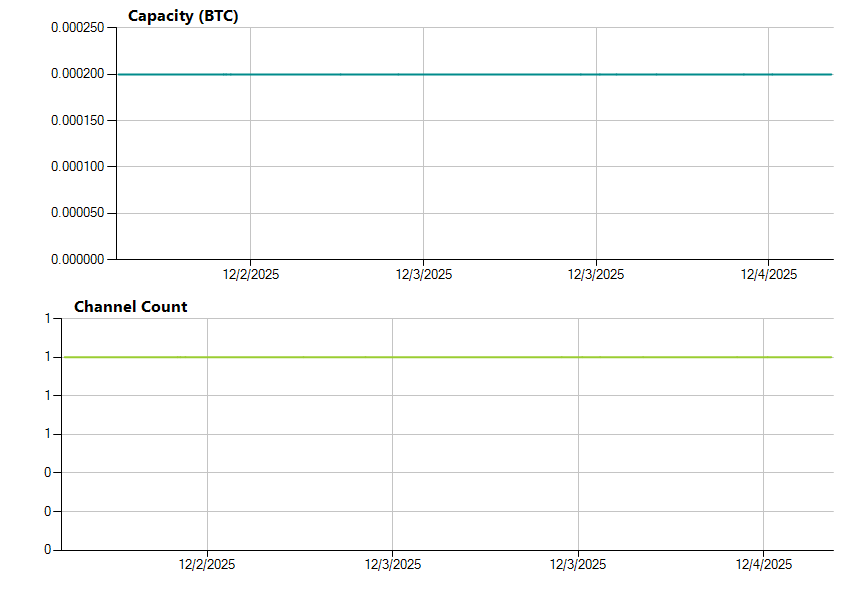Click 12/4/2025 date on Capacity chart
This screenshot has width=860, height=600.
[x=768, y=275]
